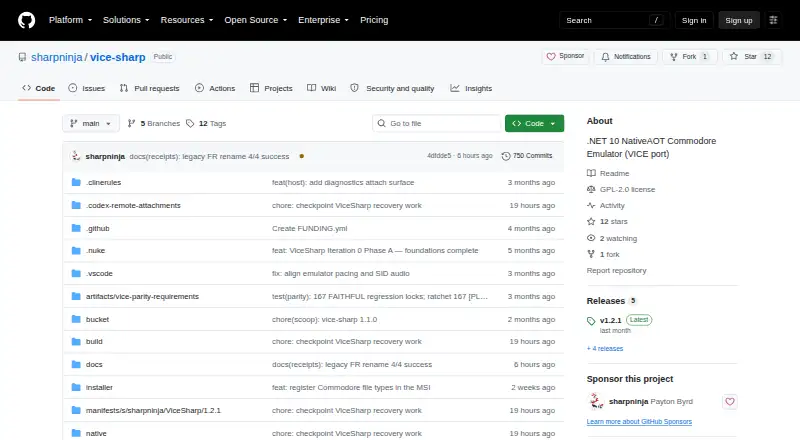Image resolution: width=800 pixels, height=440 pixels.
Task: Click the pulse icon next to Activity
Action: click(x=591, y=205)
